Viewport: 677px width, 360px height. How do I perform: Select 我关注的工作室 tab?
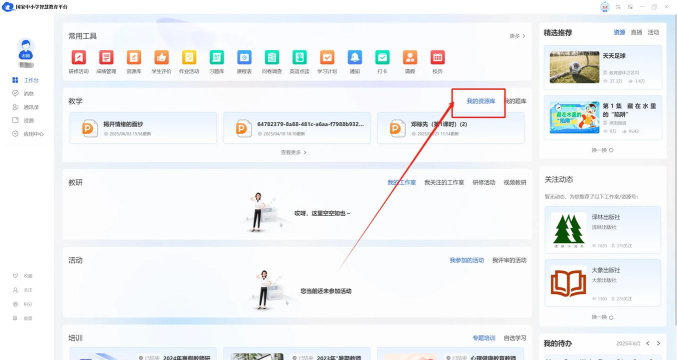[444, 183]
